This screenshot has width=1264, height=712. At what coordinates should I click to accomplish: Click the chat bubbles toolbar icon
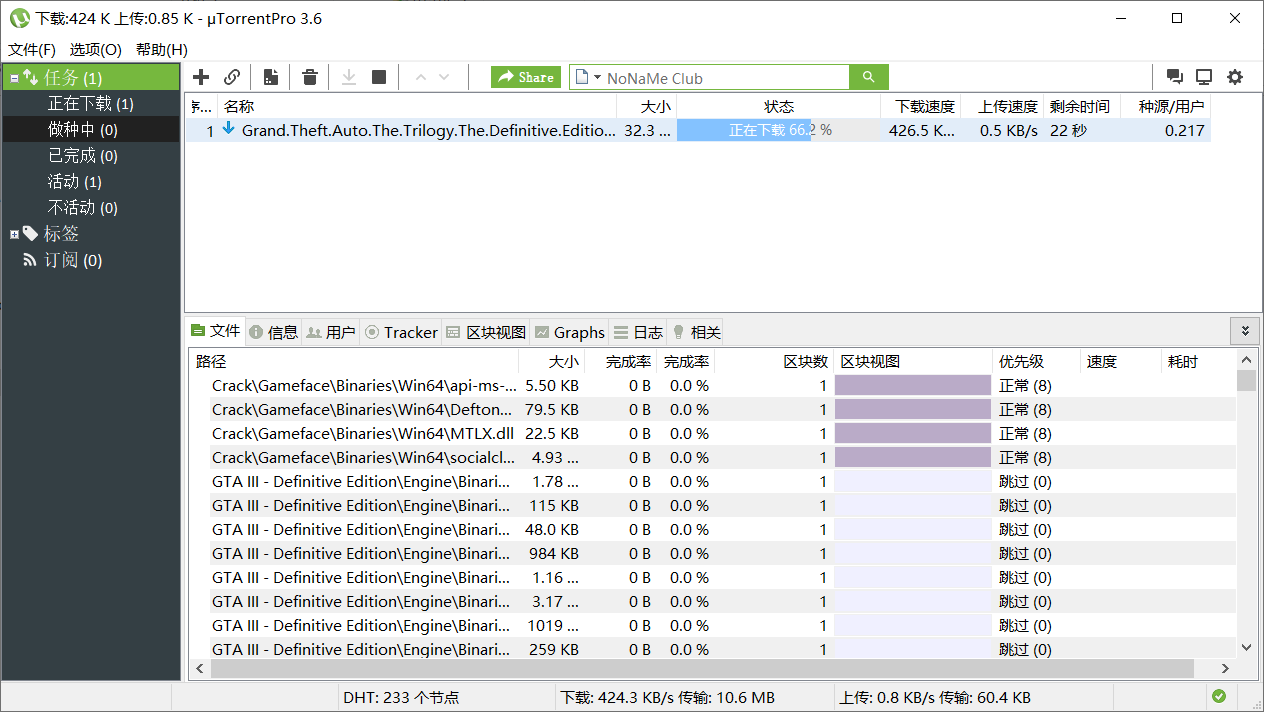(x=1174, y=77)
